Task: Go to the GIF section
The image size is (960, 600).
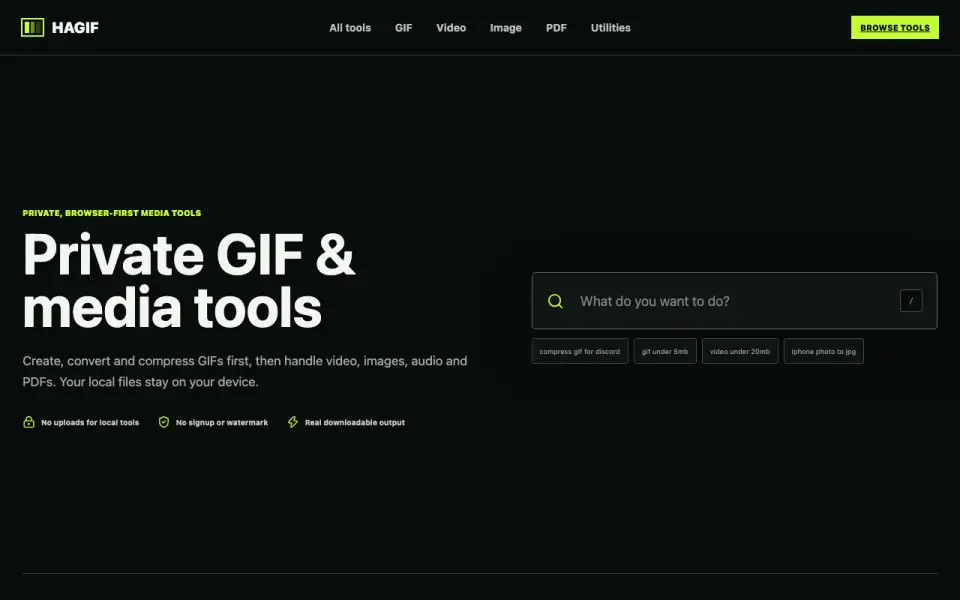Action: (403, 28)
